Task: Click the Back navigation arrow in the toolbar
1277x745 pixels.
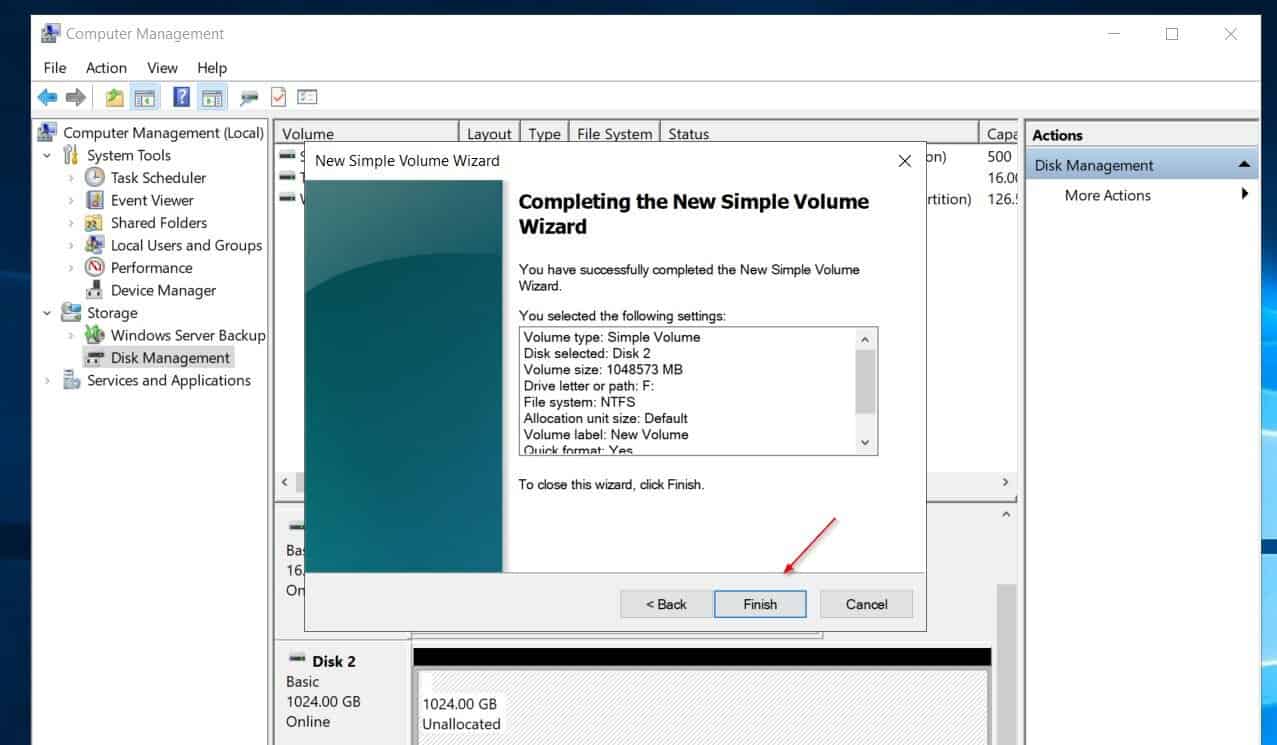Action: pos(47,97)
